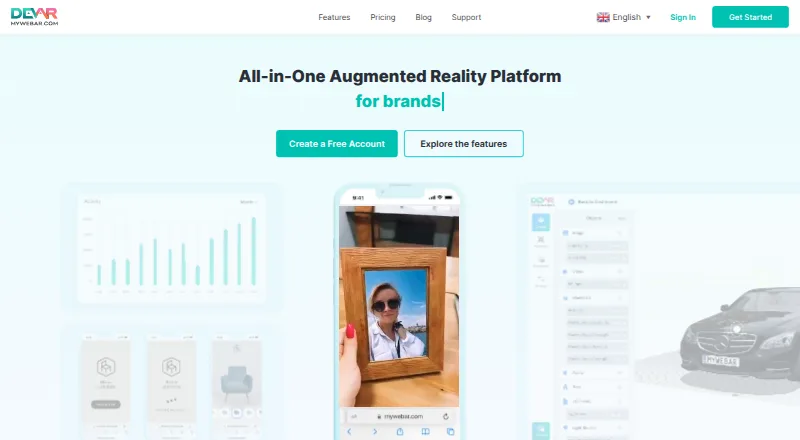The height and width of the screenshot is (440, 800).
Task: Click the phone photo-frame AR preview
Action: click(399, 306)
